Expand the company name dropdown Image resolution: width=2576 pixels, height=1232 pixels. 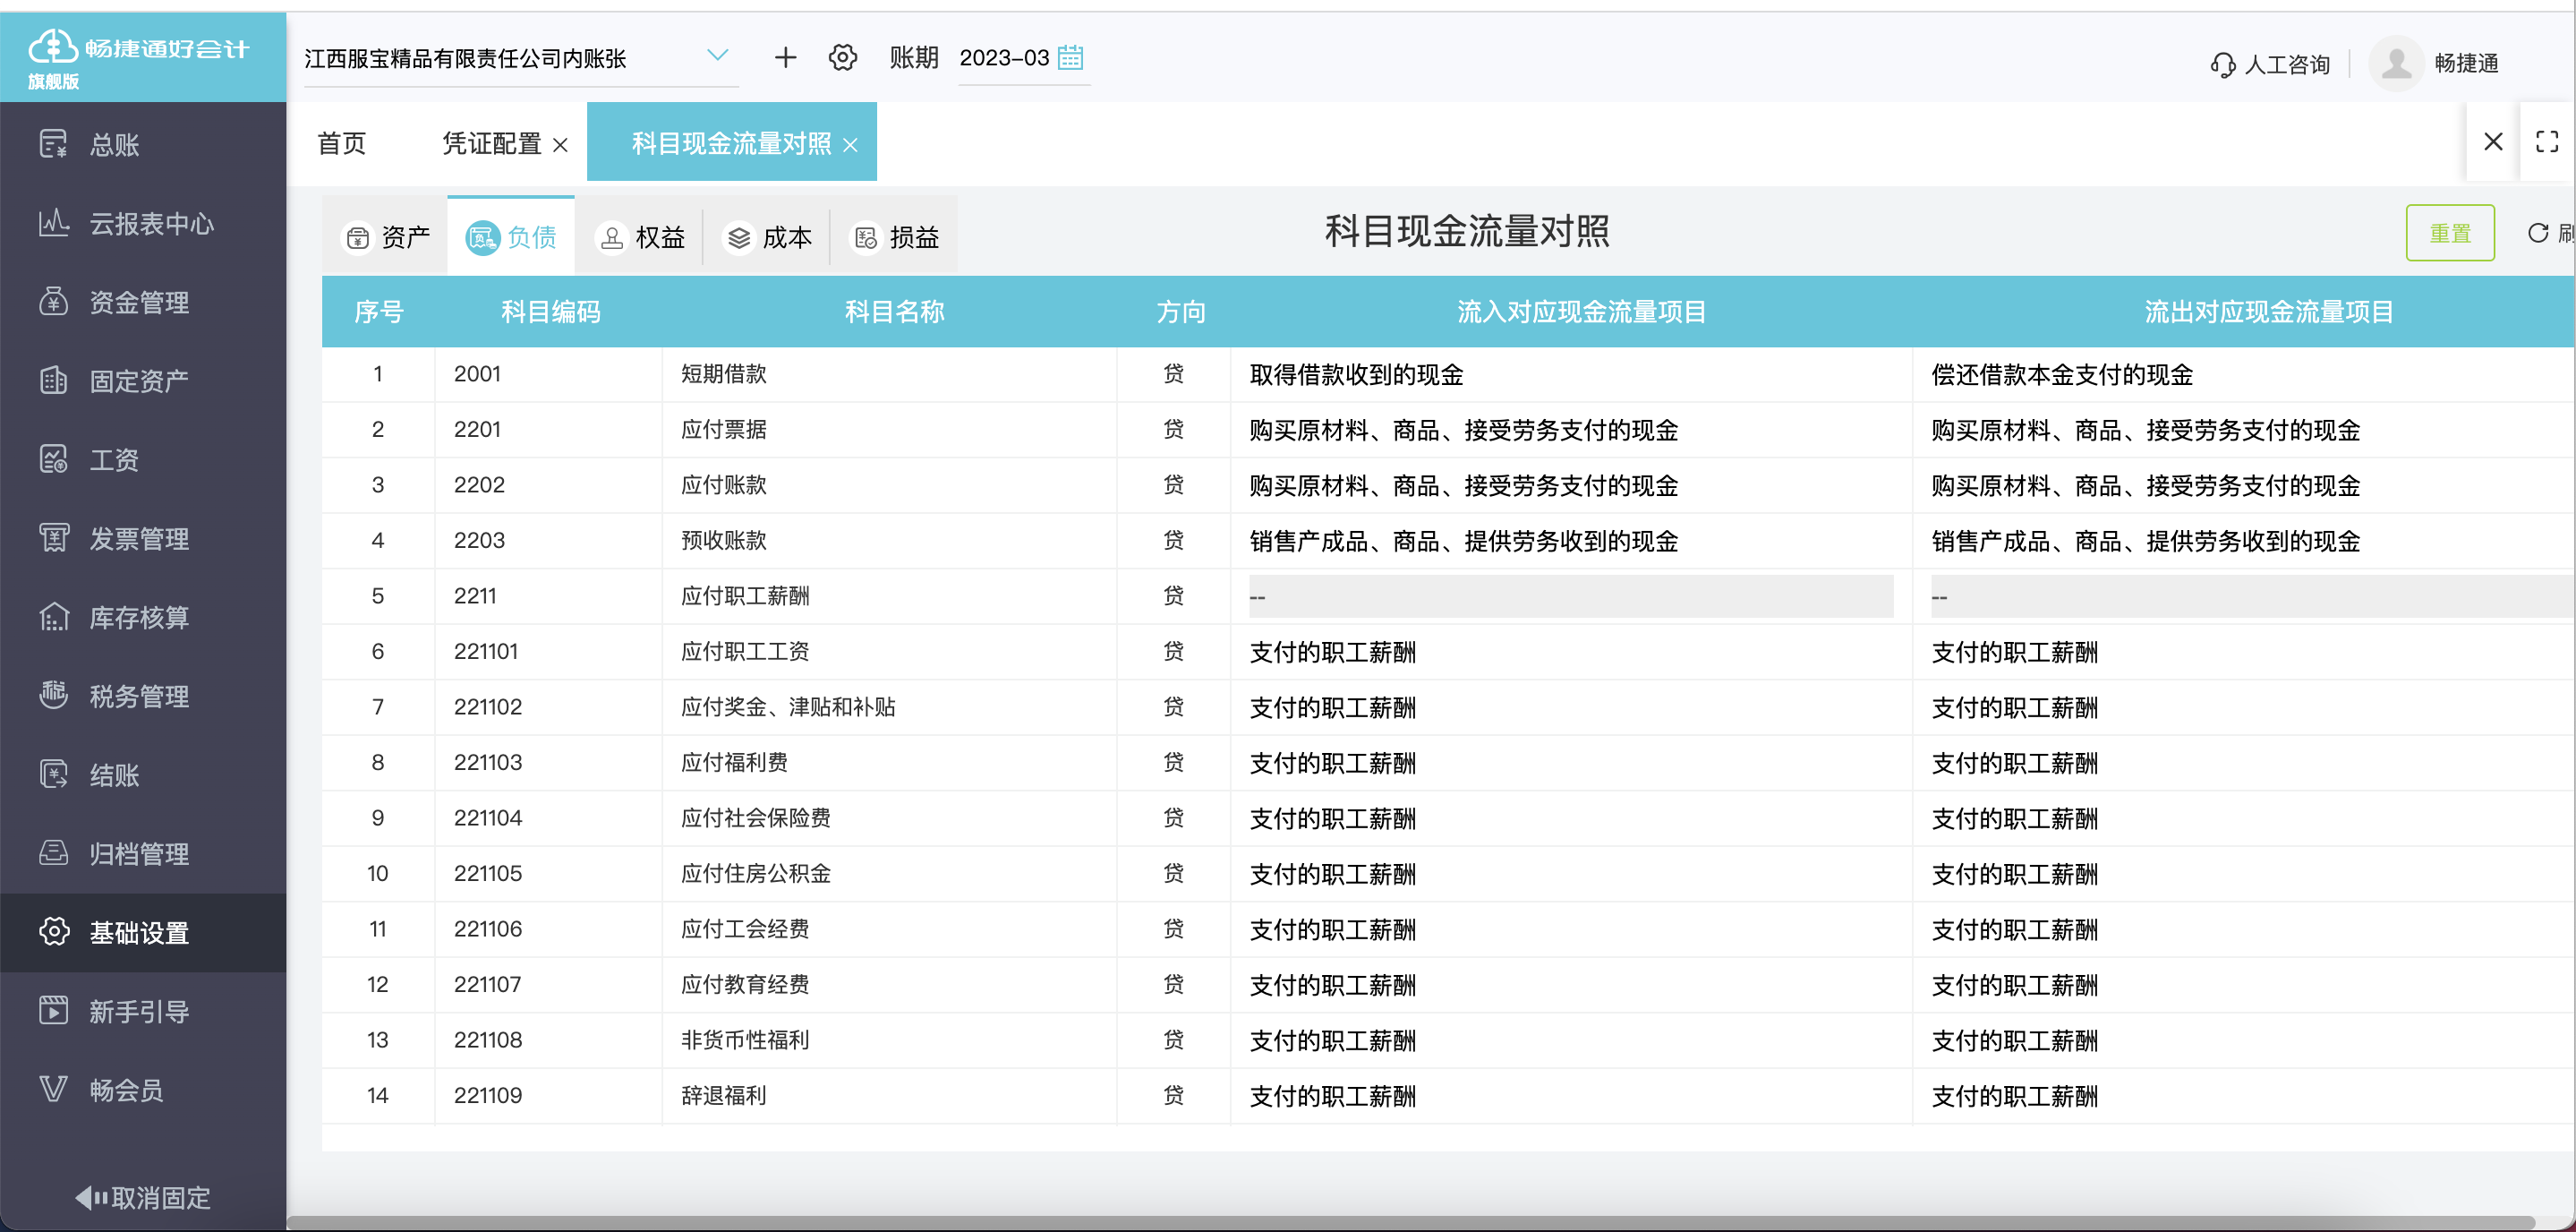point(718,59)
